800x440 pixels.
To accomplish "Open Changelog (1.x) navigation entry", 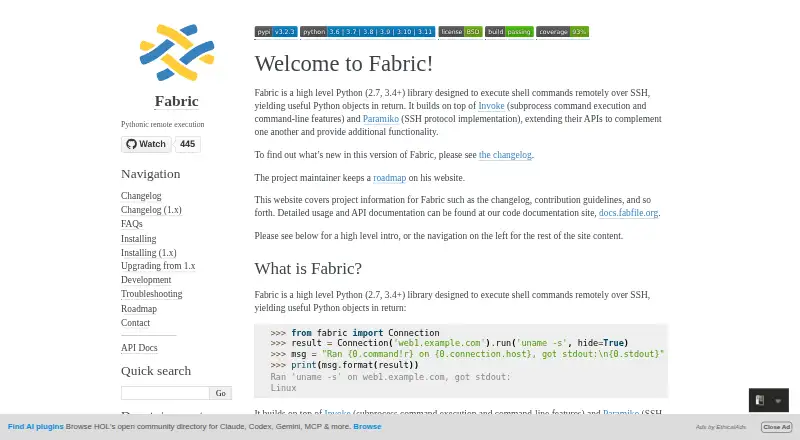I will pyautogui.click(x=151, y=210).
